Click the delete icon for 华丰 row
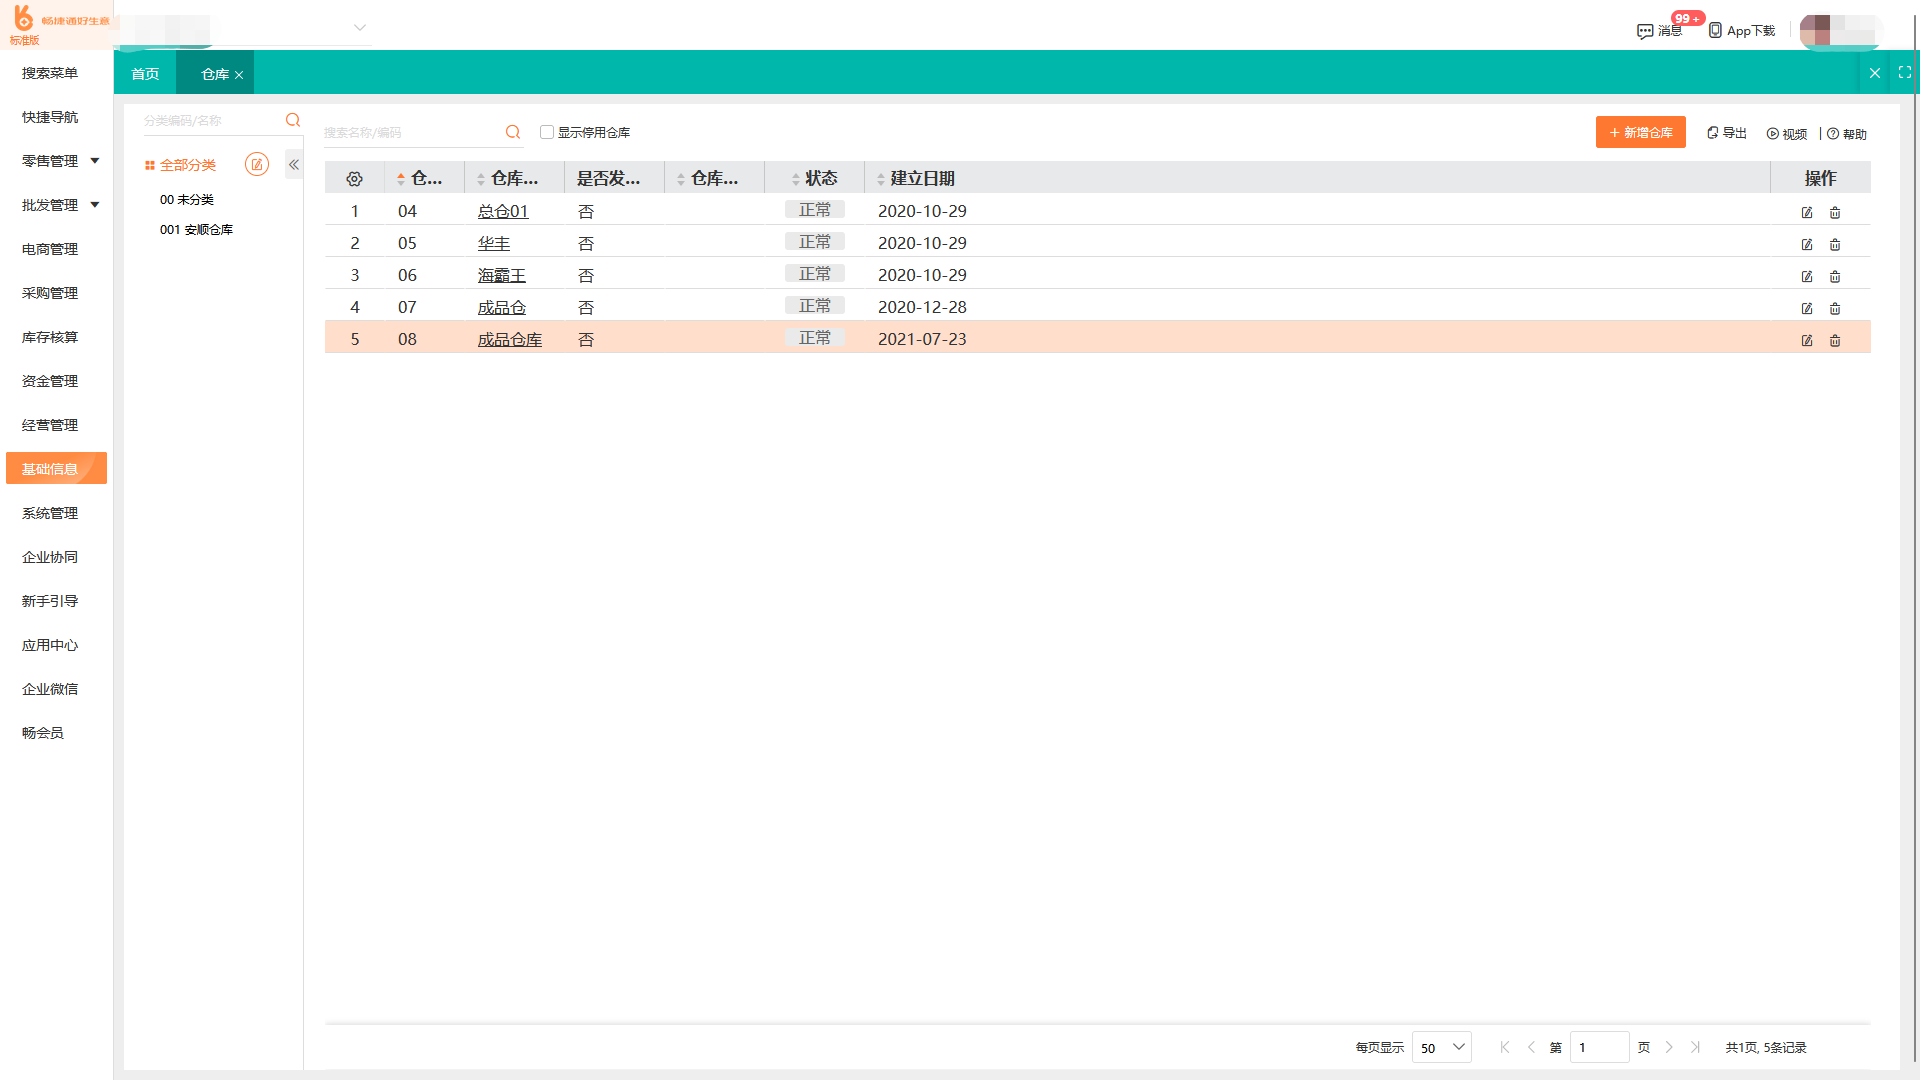 [x=1834, y=243]
